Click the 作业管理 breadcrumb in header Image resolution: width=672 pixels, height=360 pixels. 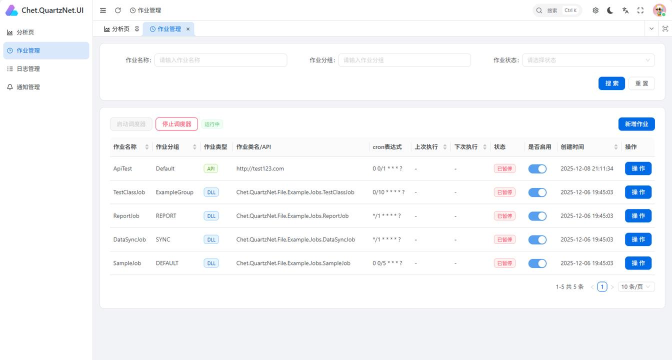click(x=146, y=10)
